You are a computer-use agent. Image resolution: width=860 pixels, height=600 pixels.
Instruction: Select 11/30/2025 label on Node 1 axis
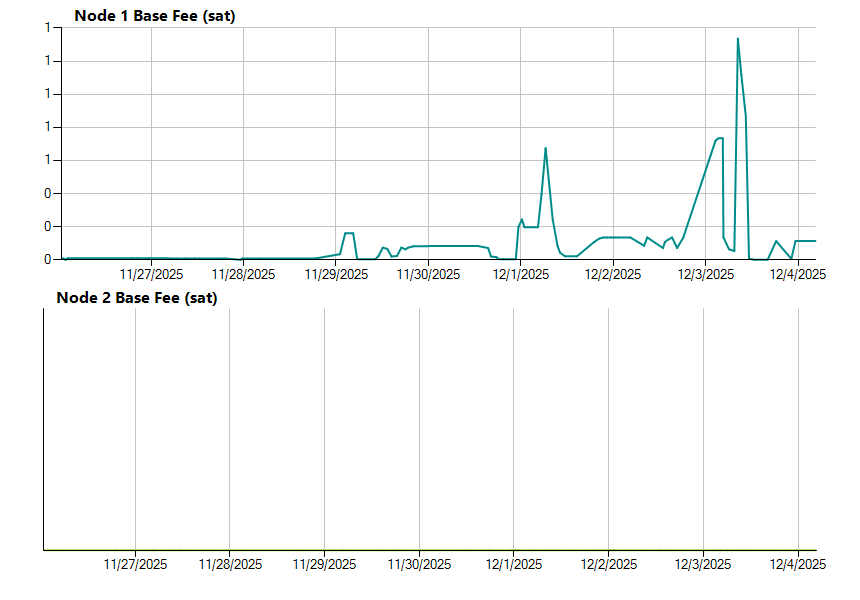pos(428,273)
